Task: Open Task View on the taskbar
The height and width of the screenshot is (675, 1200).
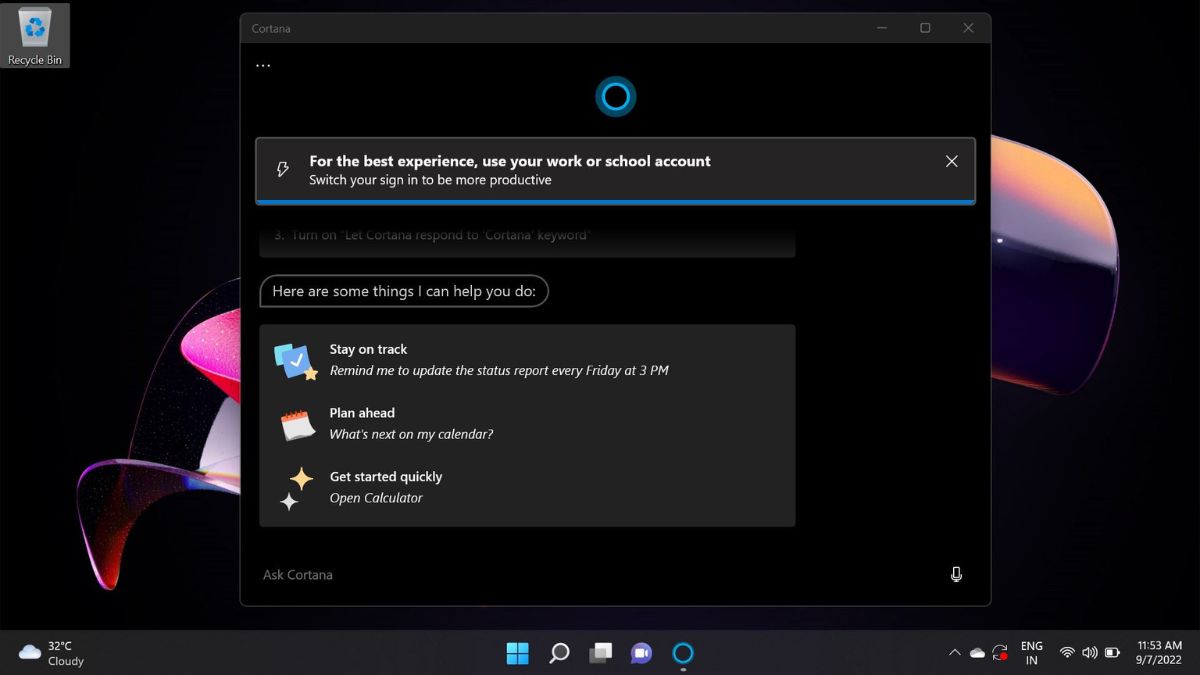Action: click(600, 653)
